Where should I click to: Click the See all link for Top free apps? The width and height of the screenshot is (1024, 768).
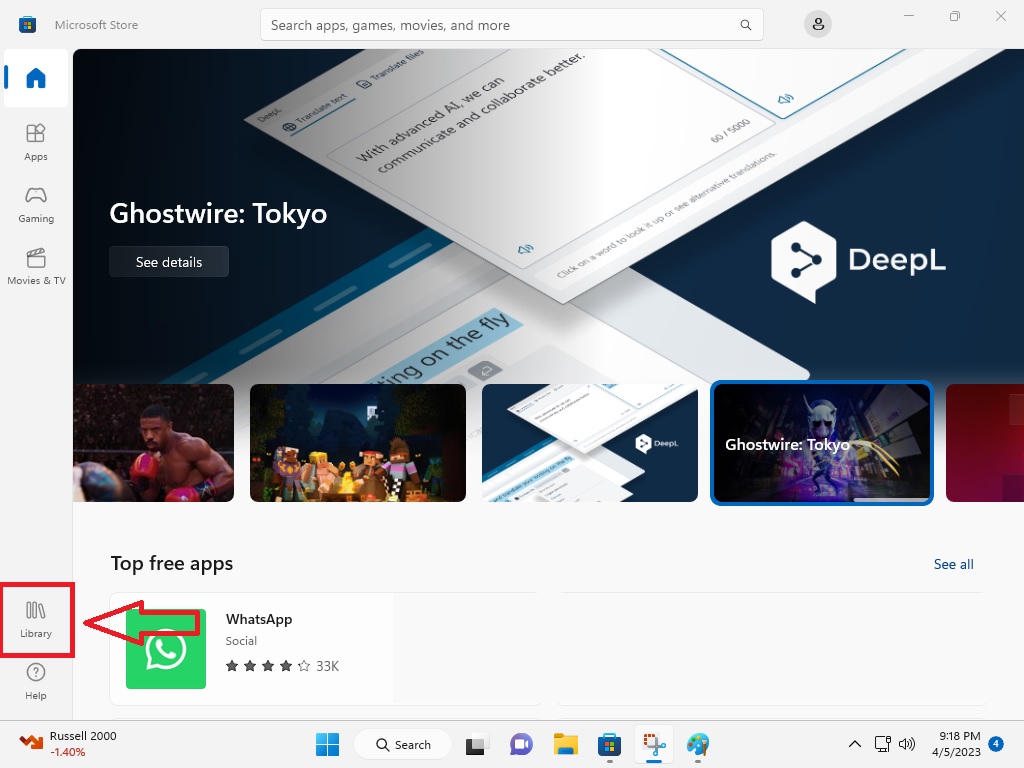[x=953, y=564]
